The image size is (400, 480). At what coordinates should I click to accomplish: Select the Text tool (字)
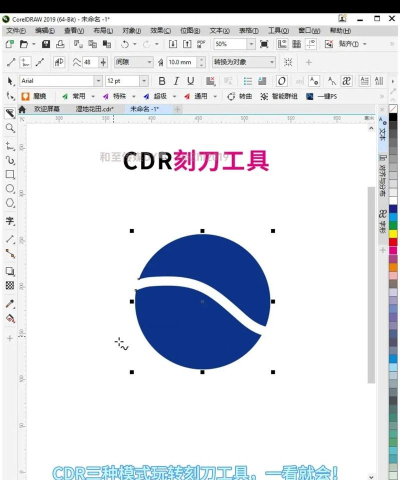10,221
